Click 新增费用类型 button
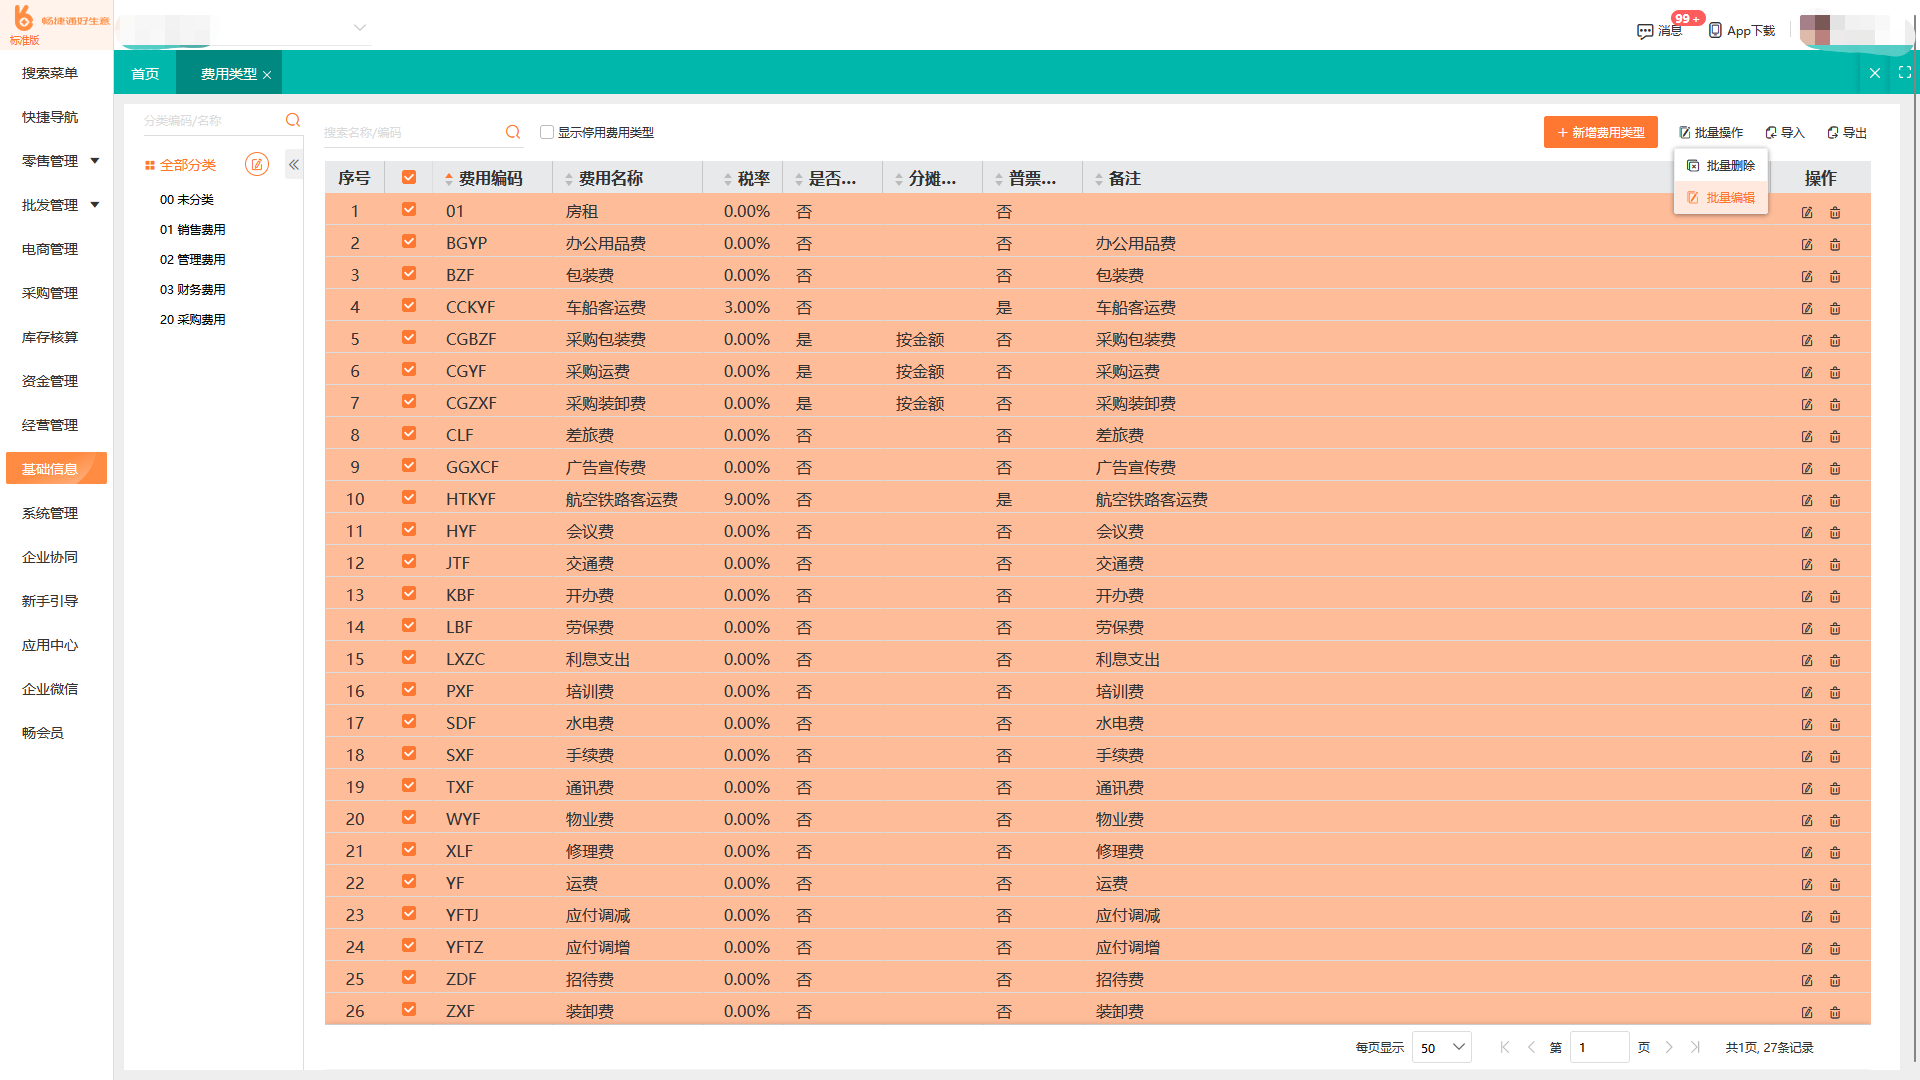Screen dimensions: 1920x1080 pos(1600,131)
